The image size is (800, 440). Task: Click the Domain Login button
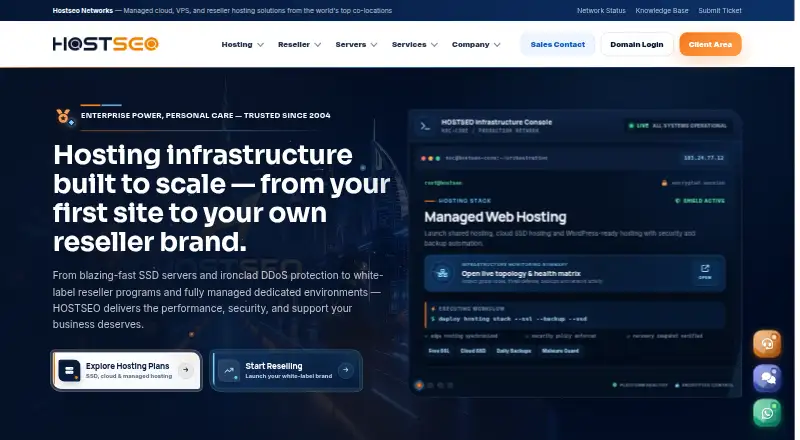pyautogui.click(x=637, y=44)
